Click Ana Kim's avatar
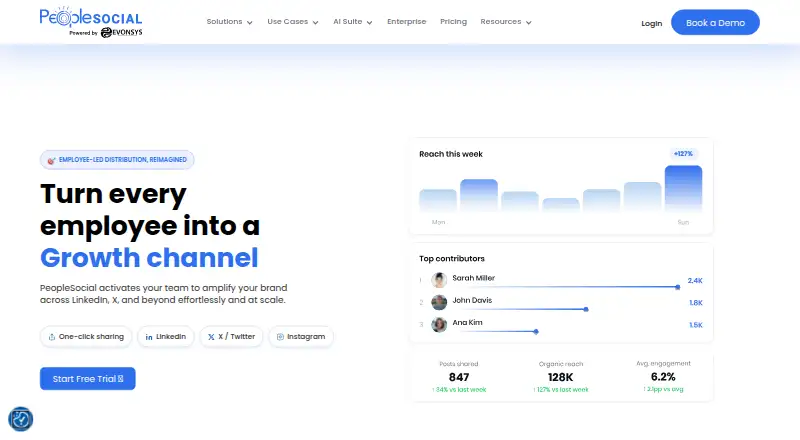 (439, 324)
